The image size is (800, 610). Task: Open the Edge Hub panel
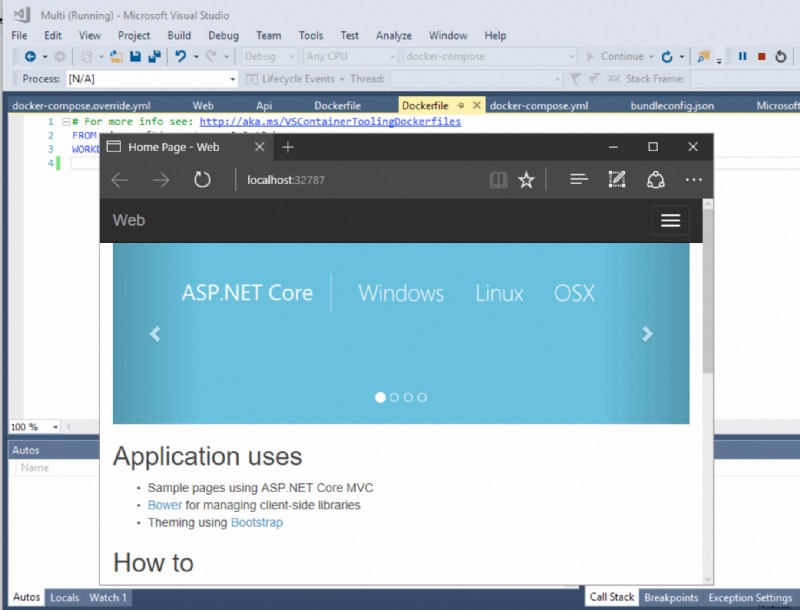click(578, 180)
